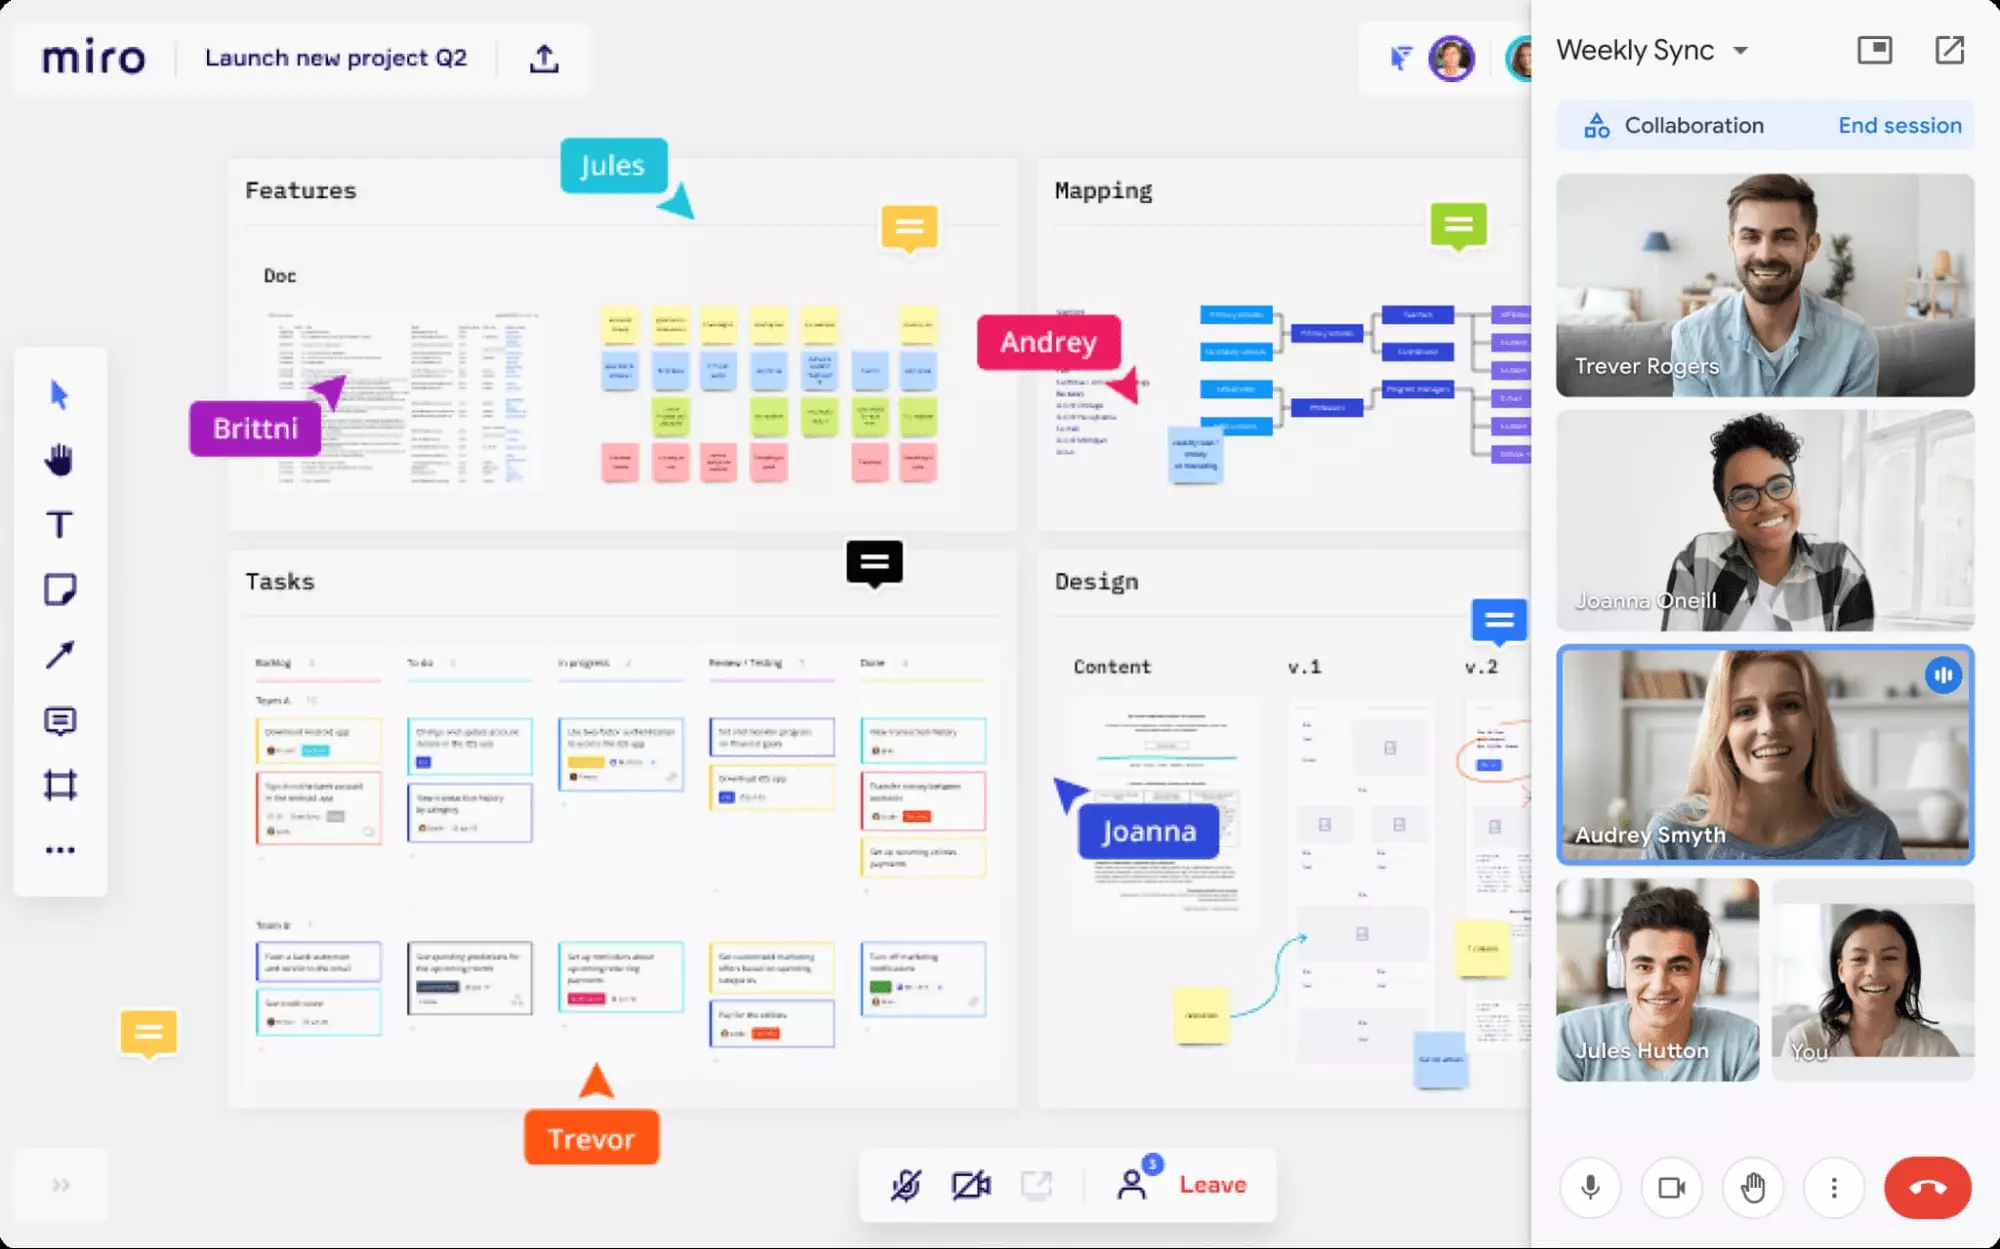Open more tools menu
The image size is (2000, 1249).
click(60, 850)
